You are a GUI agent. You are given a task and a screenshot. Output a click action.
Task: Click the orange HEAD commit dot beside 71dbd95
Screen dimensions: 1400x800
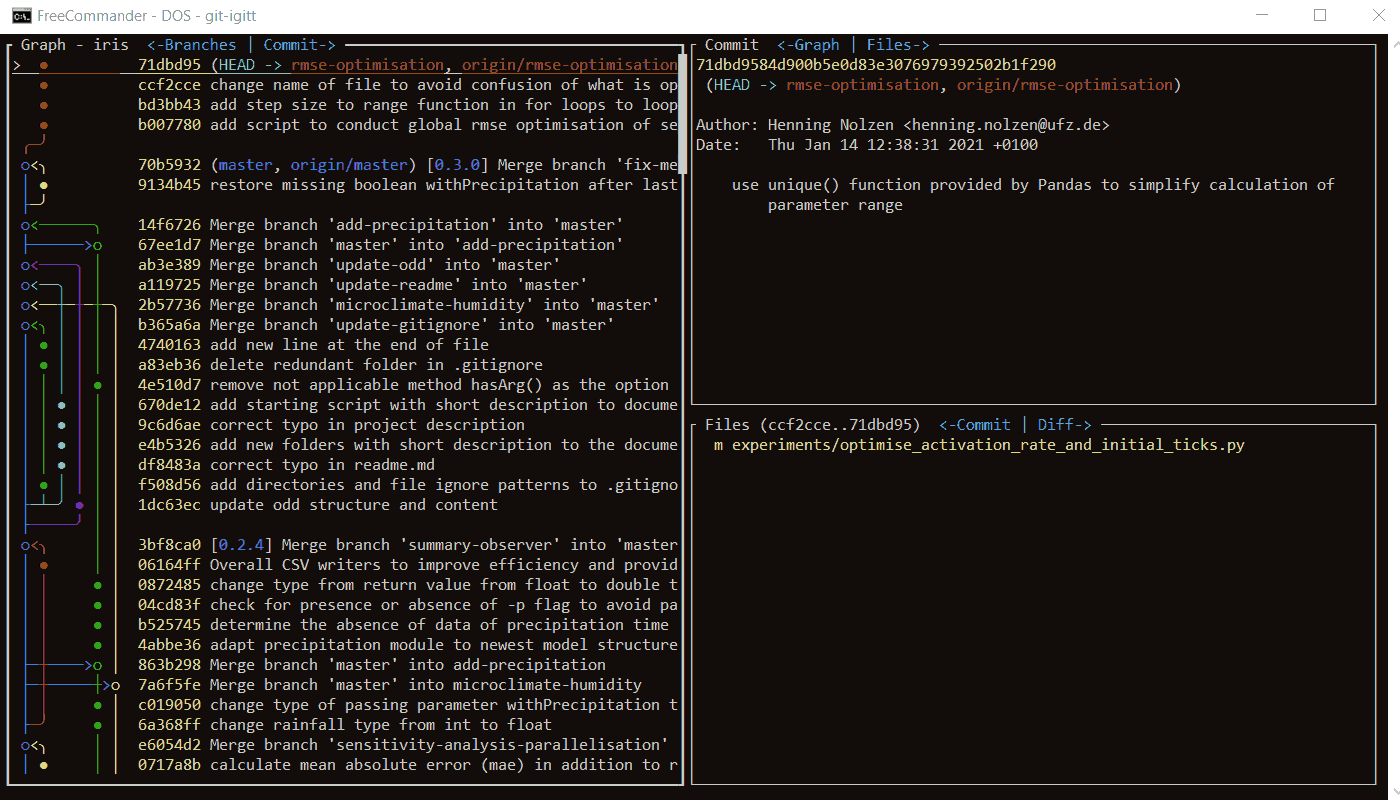click(x=42, y=64)
